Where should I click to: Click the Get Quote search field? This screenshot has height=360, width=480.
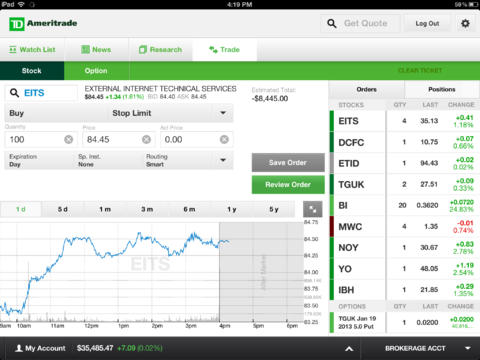click(360, 24)
